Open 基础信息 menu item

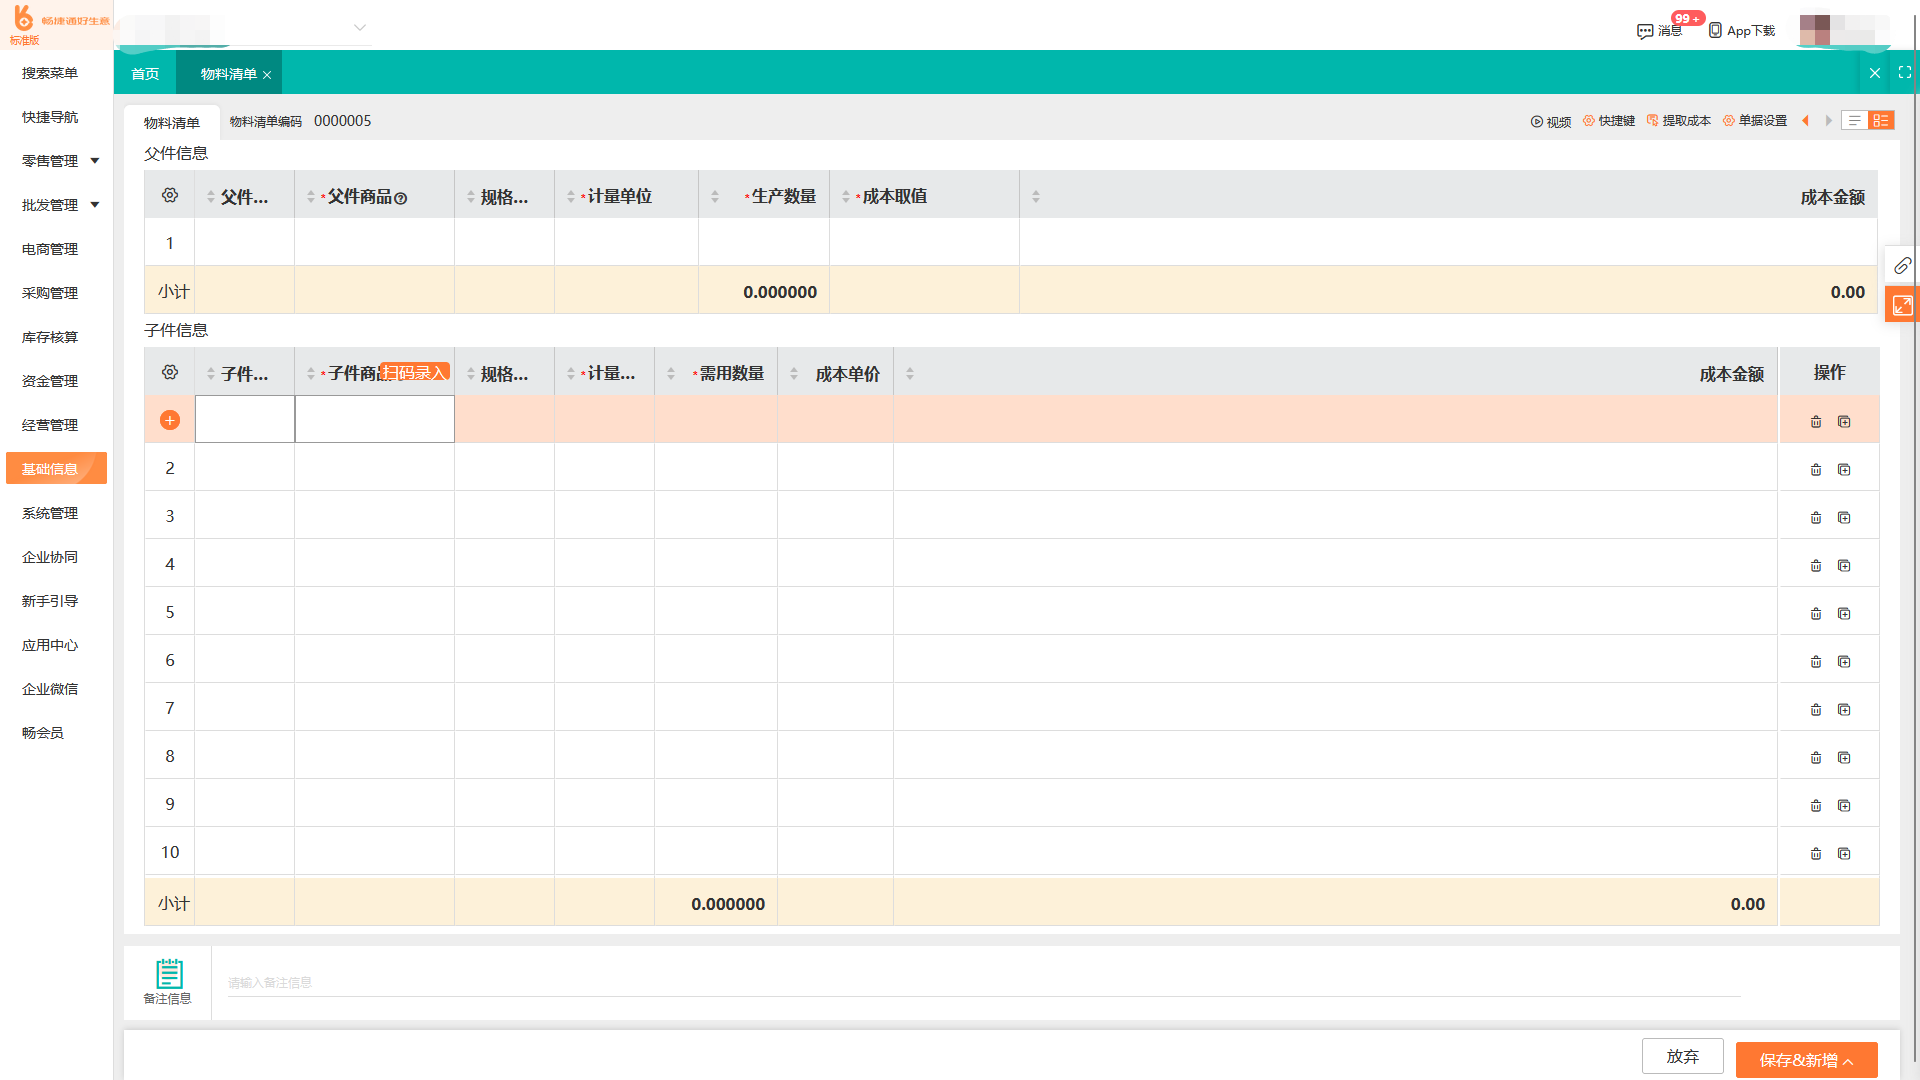tap(53, 468)
